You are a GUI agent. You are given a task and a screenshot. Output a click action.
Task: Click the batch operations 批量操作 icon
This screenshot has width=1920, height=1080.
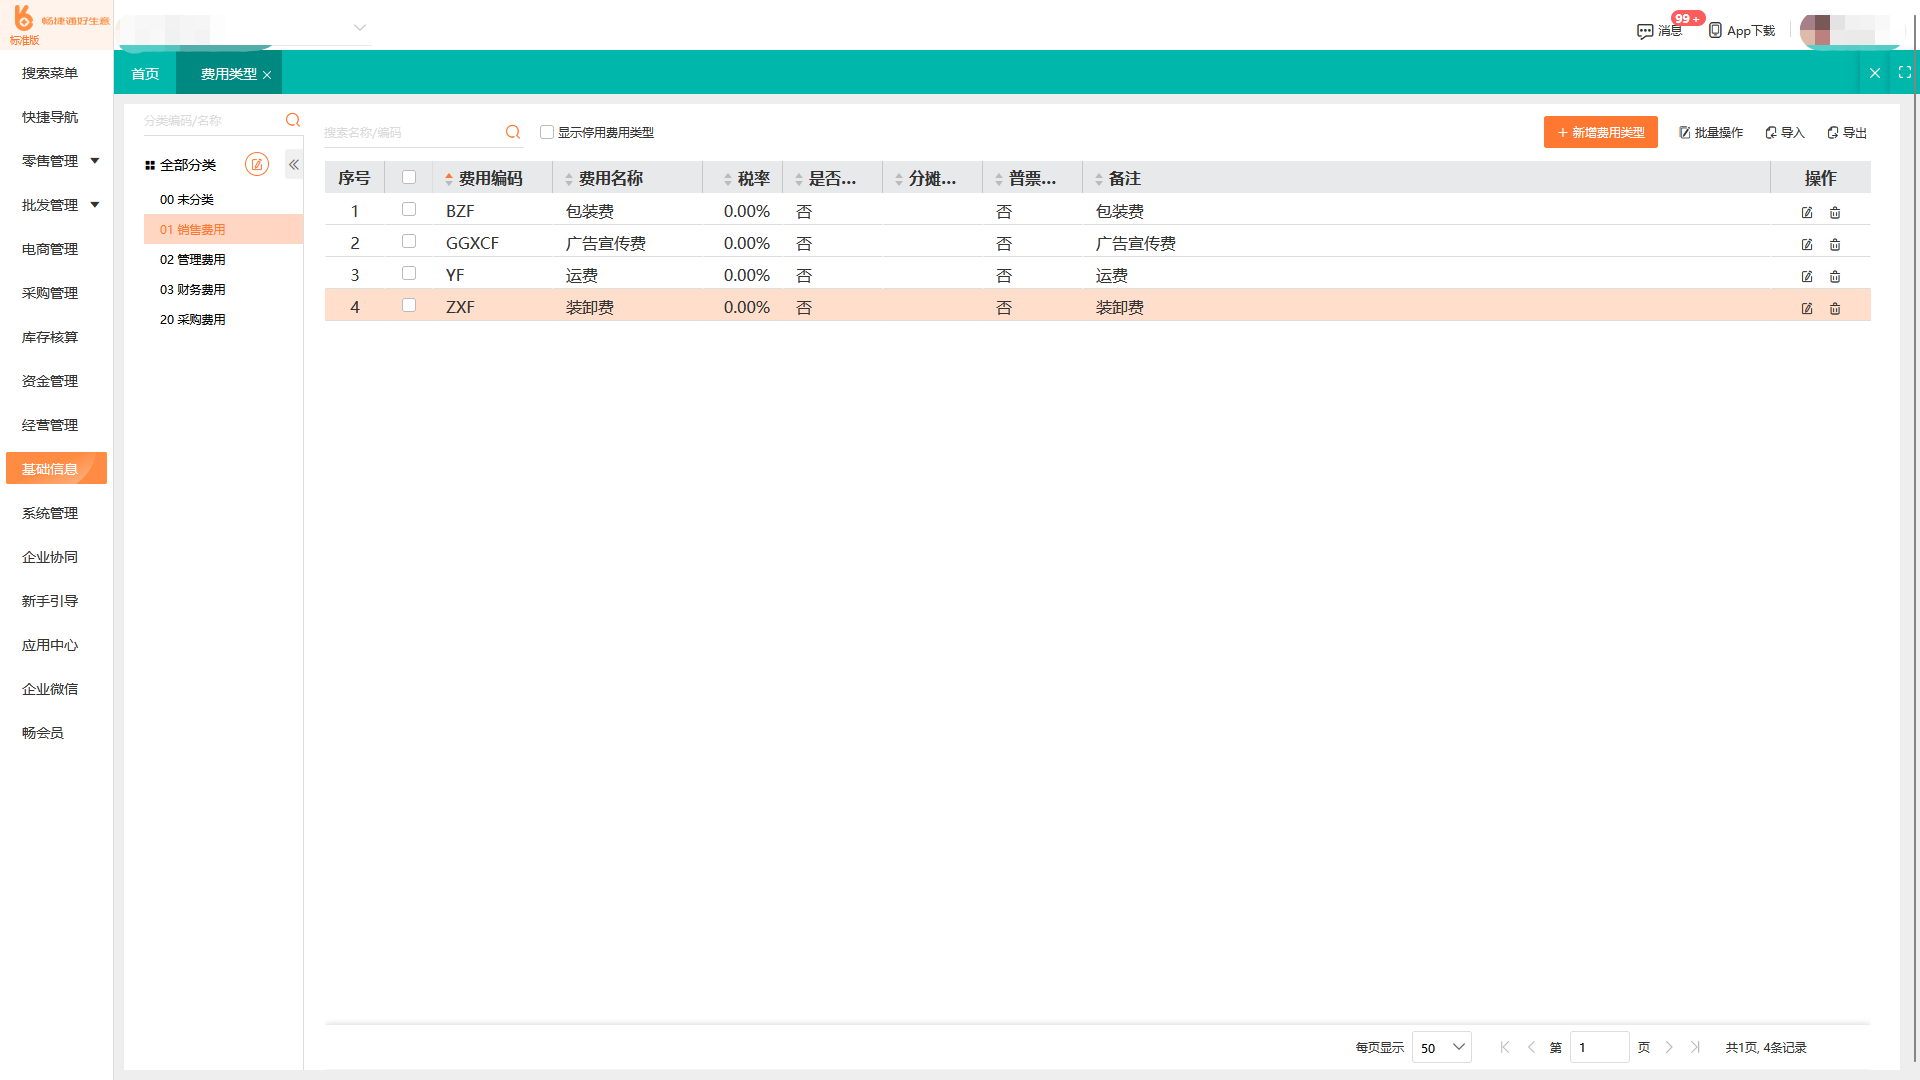coord(1710,131)
